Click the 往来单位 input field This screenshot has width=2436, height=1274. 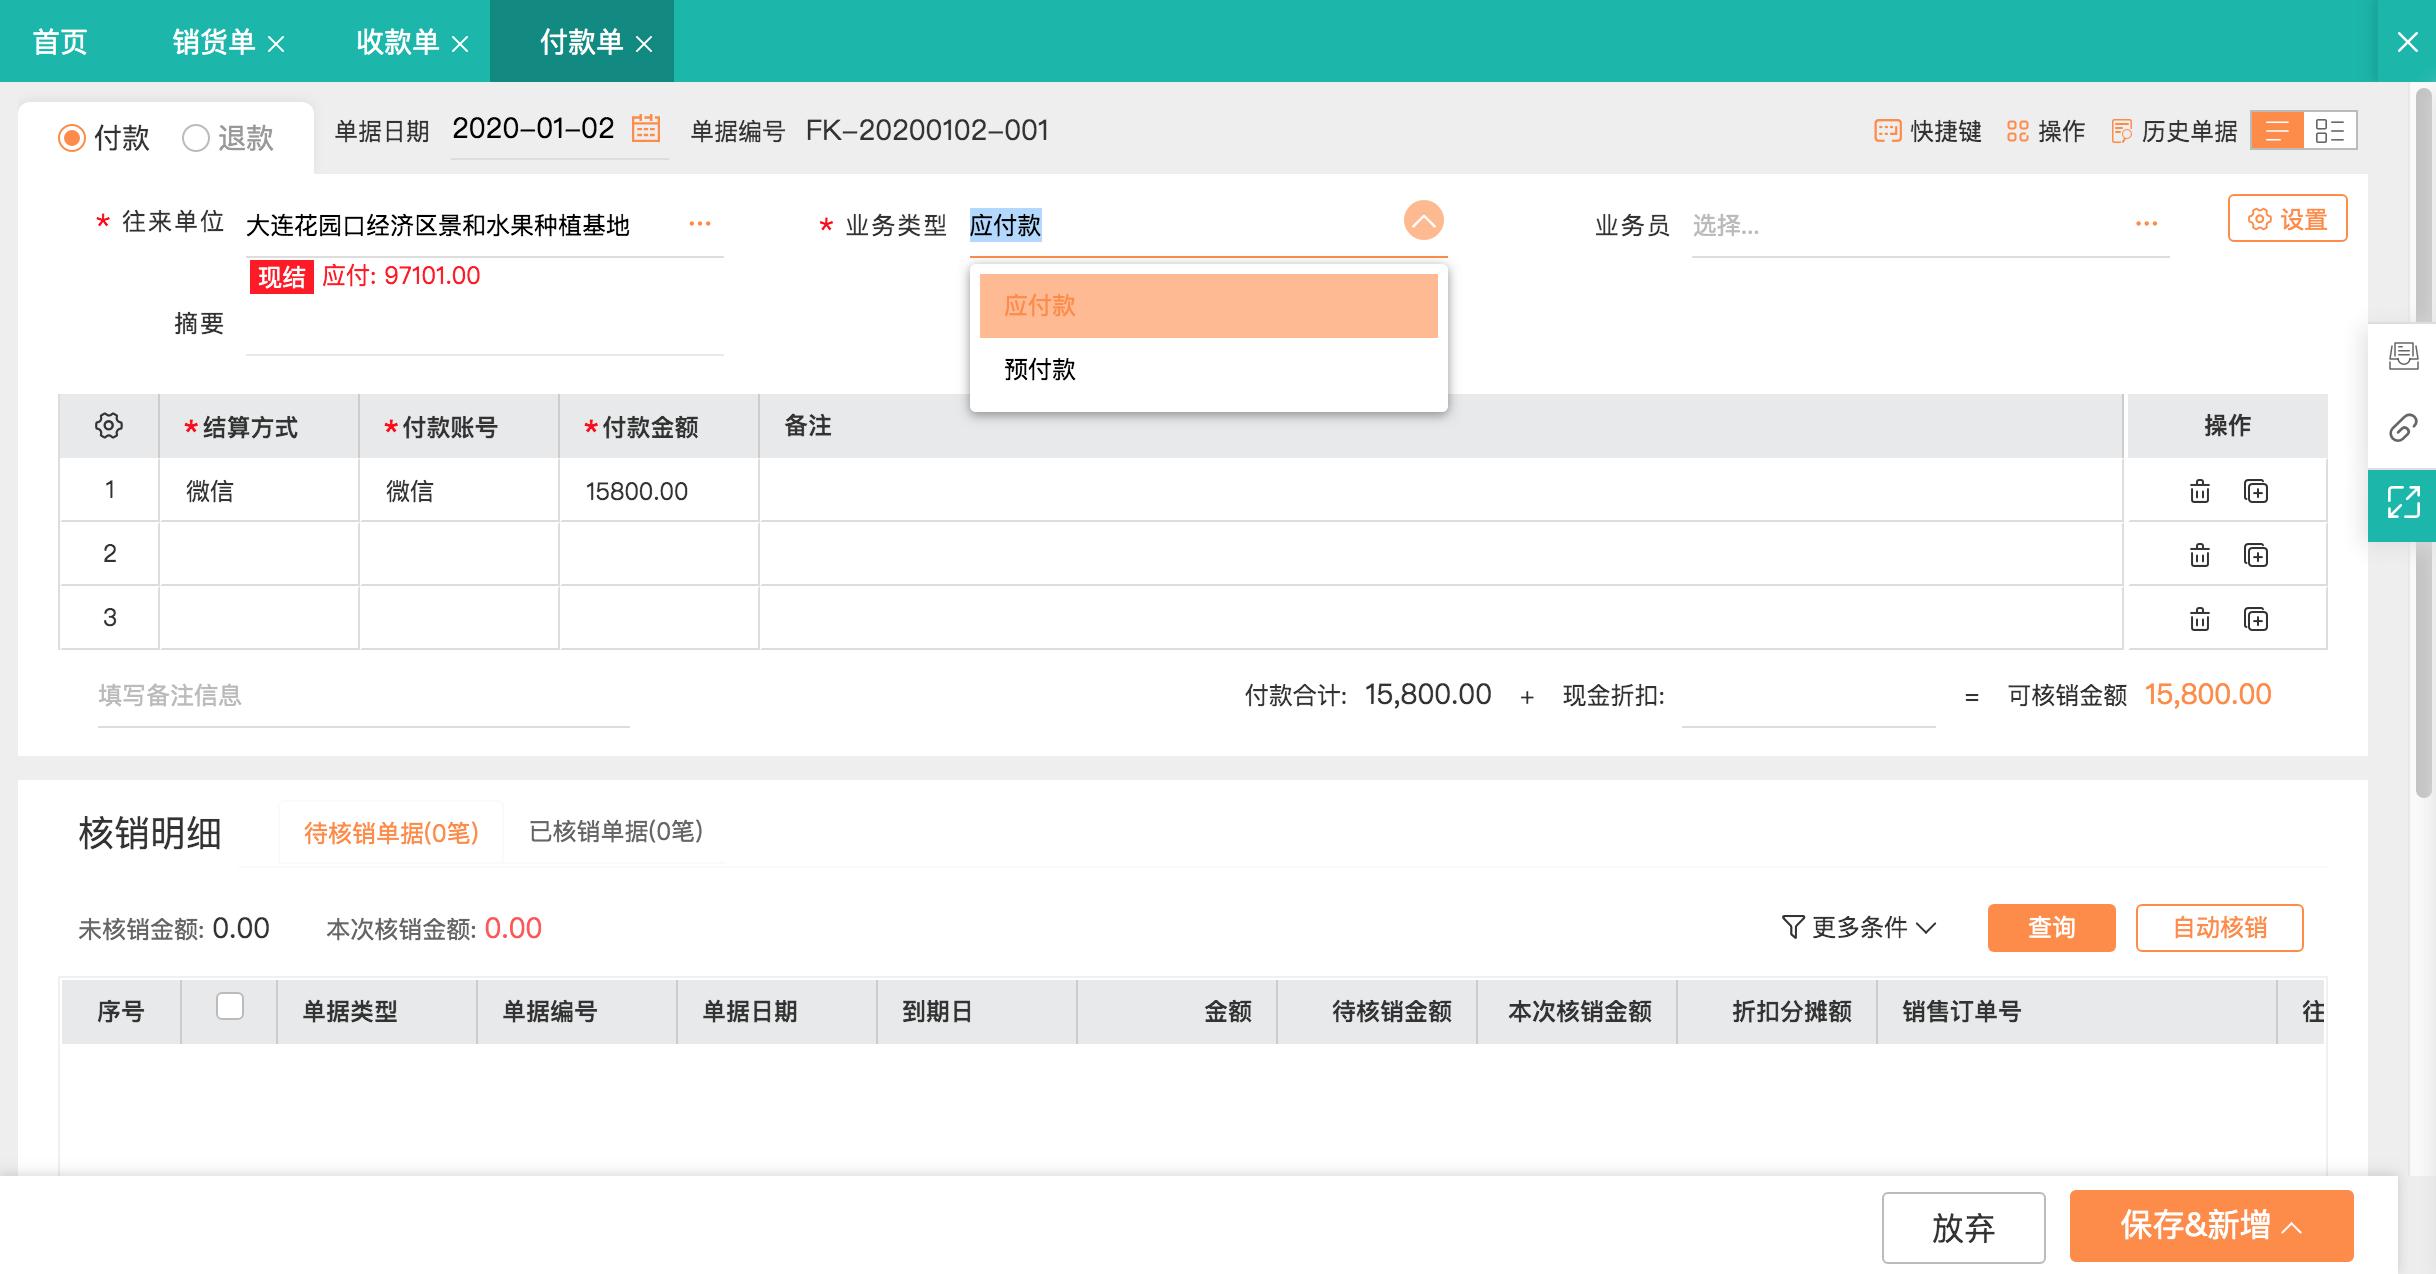(459, 225)
